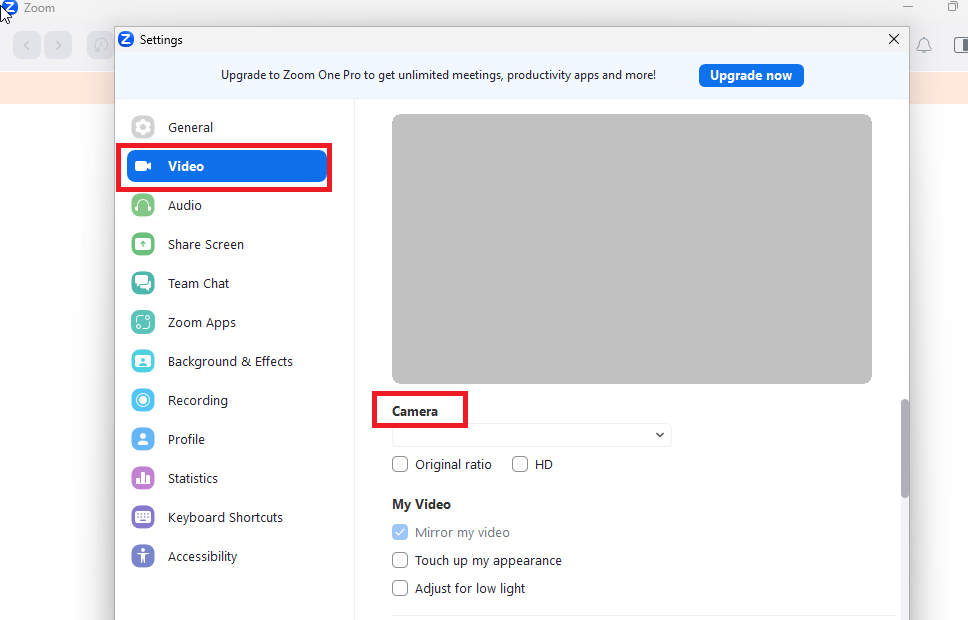
Task: Go back with Zoom window's left arrow
Action: (x=27, y=45)
